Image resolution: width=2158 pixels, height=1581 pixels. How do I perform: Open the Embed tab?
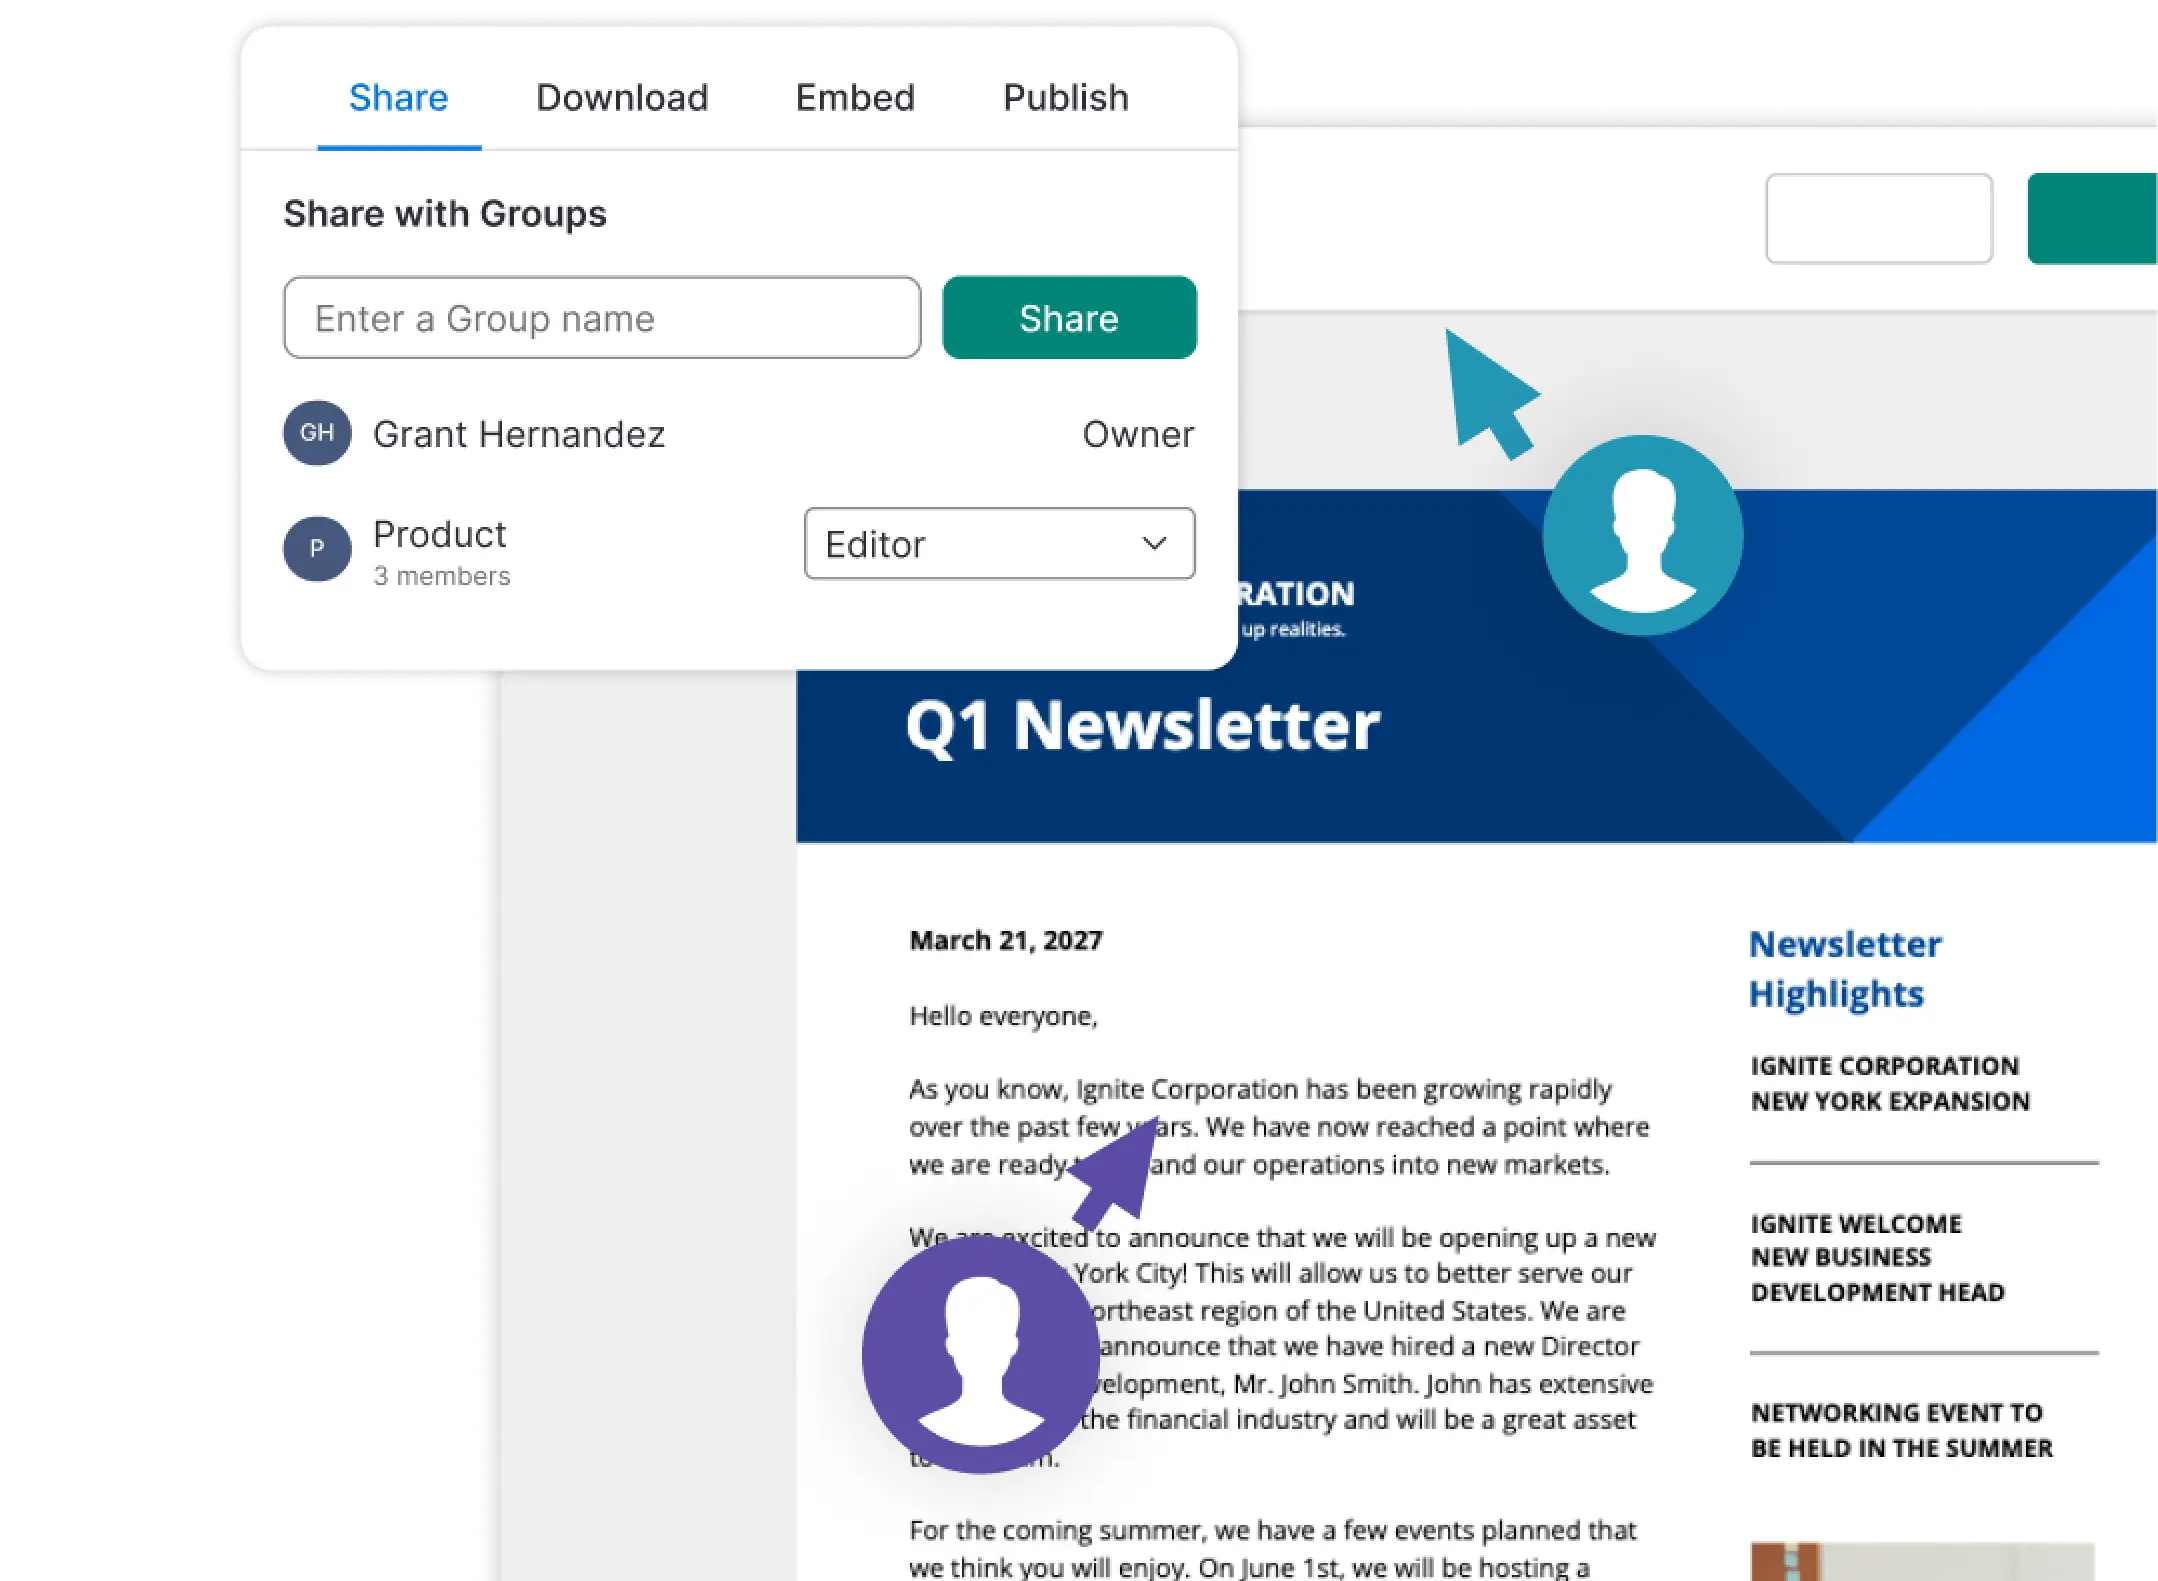(853, 97)
